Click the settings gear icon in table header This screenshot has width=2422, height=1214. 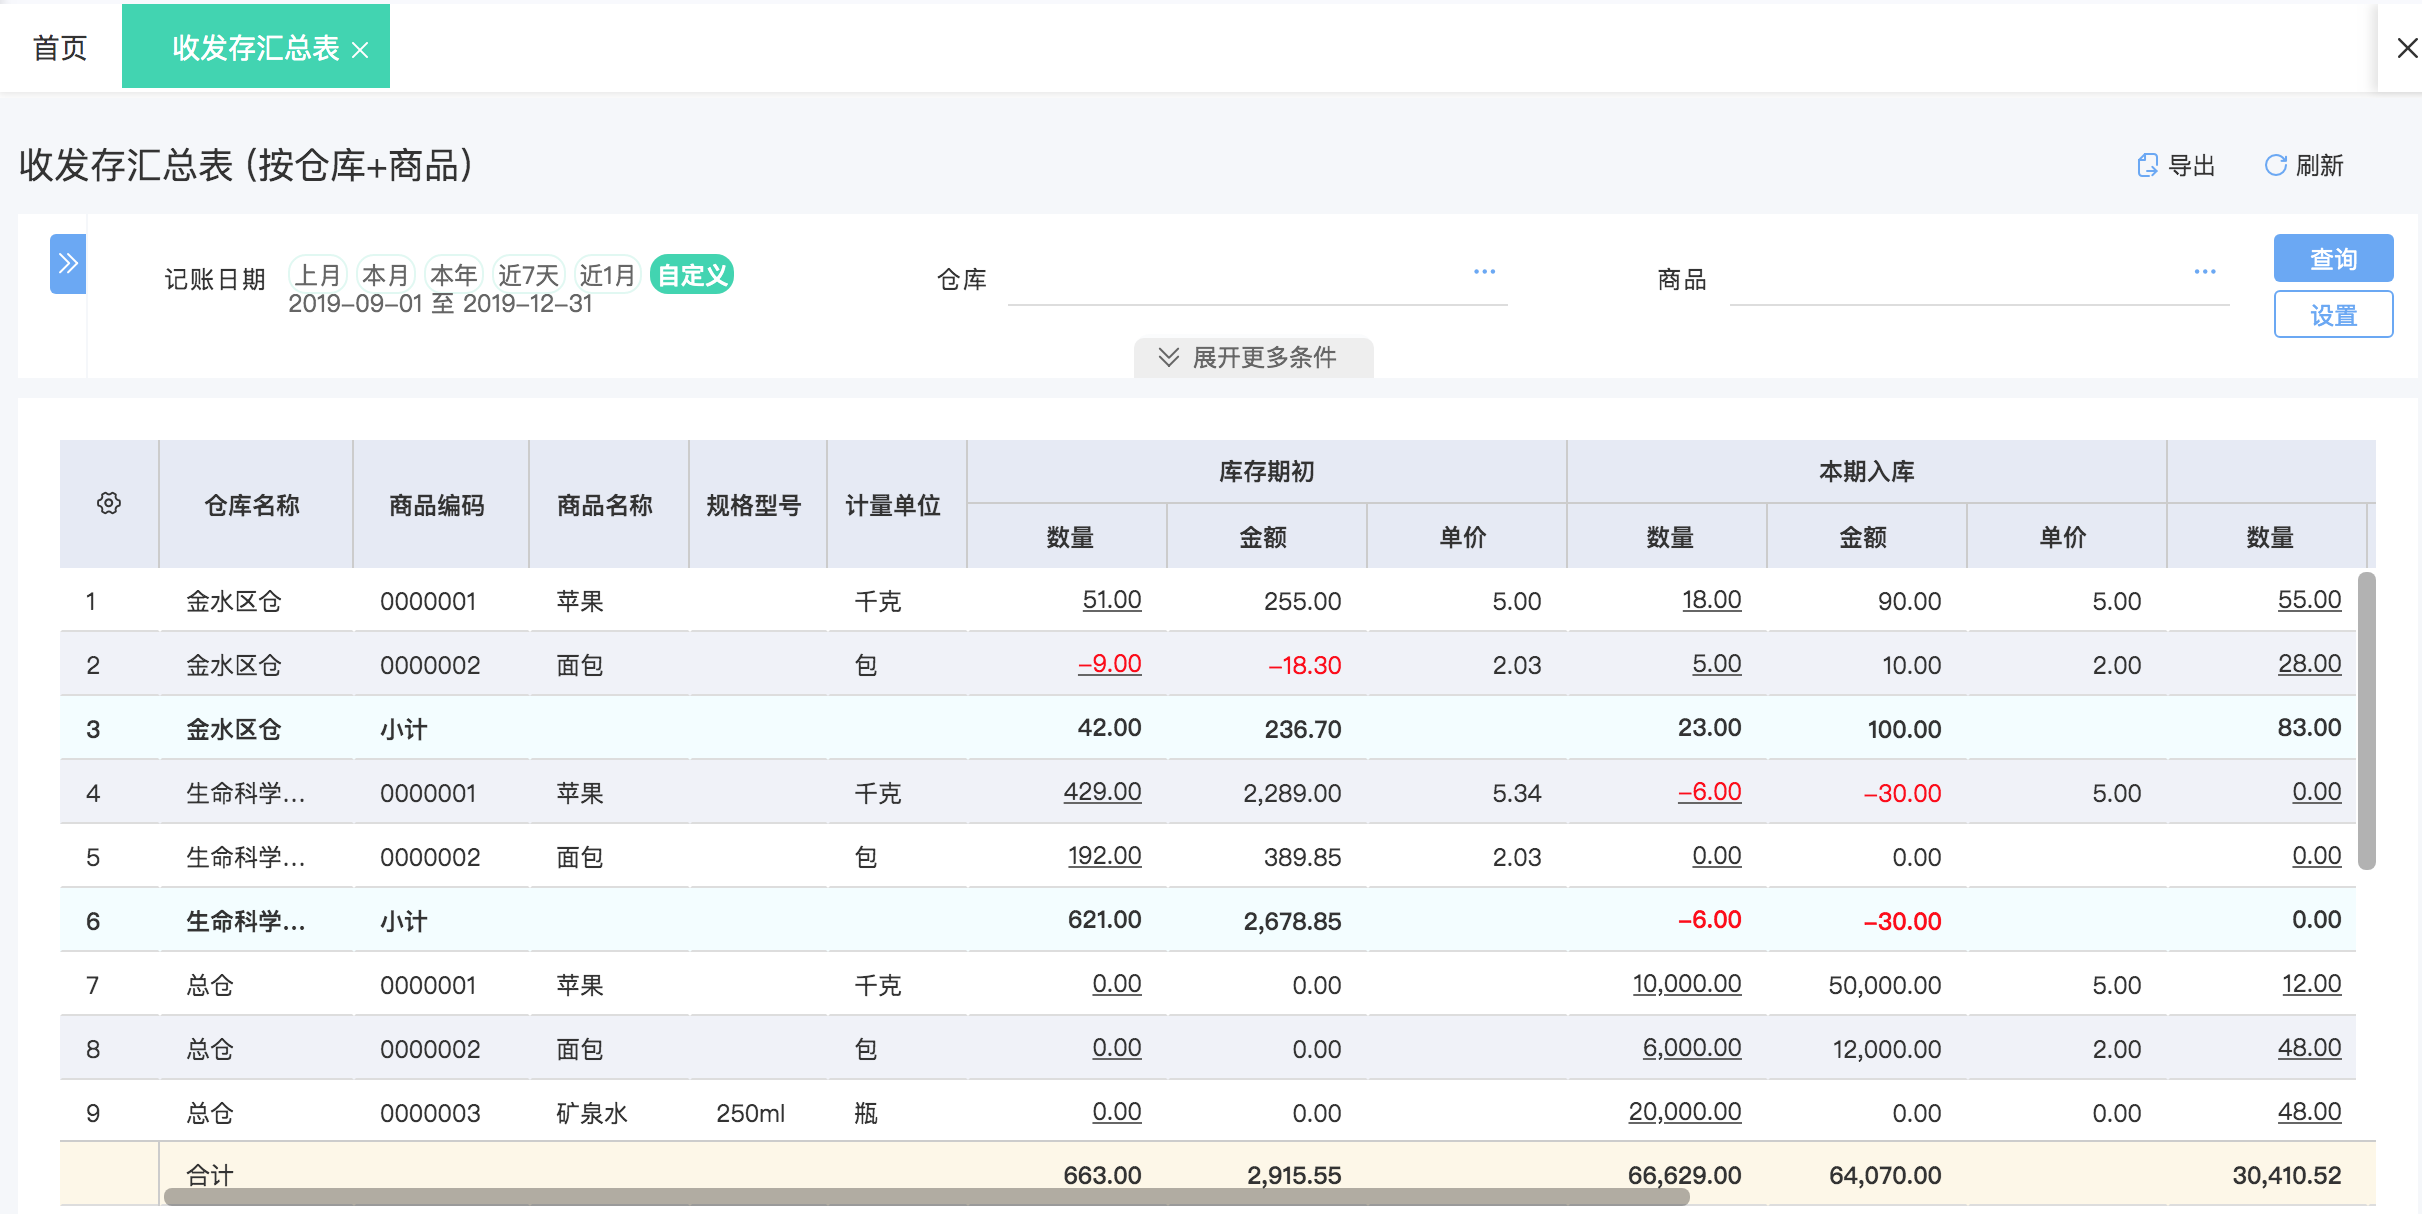click(108, 502)
